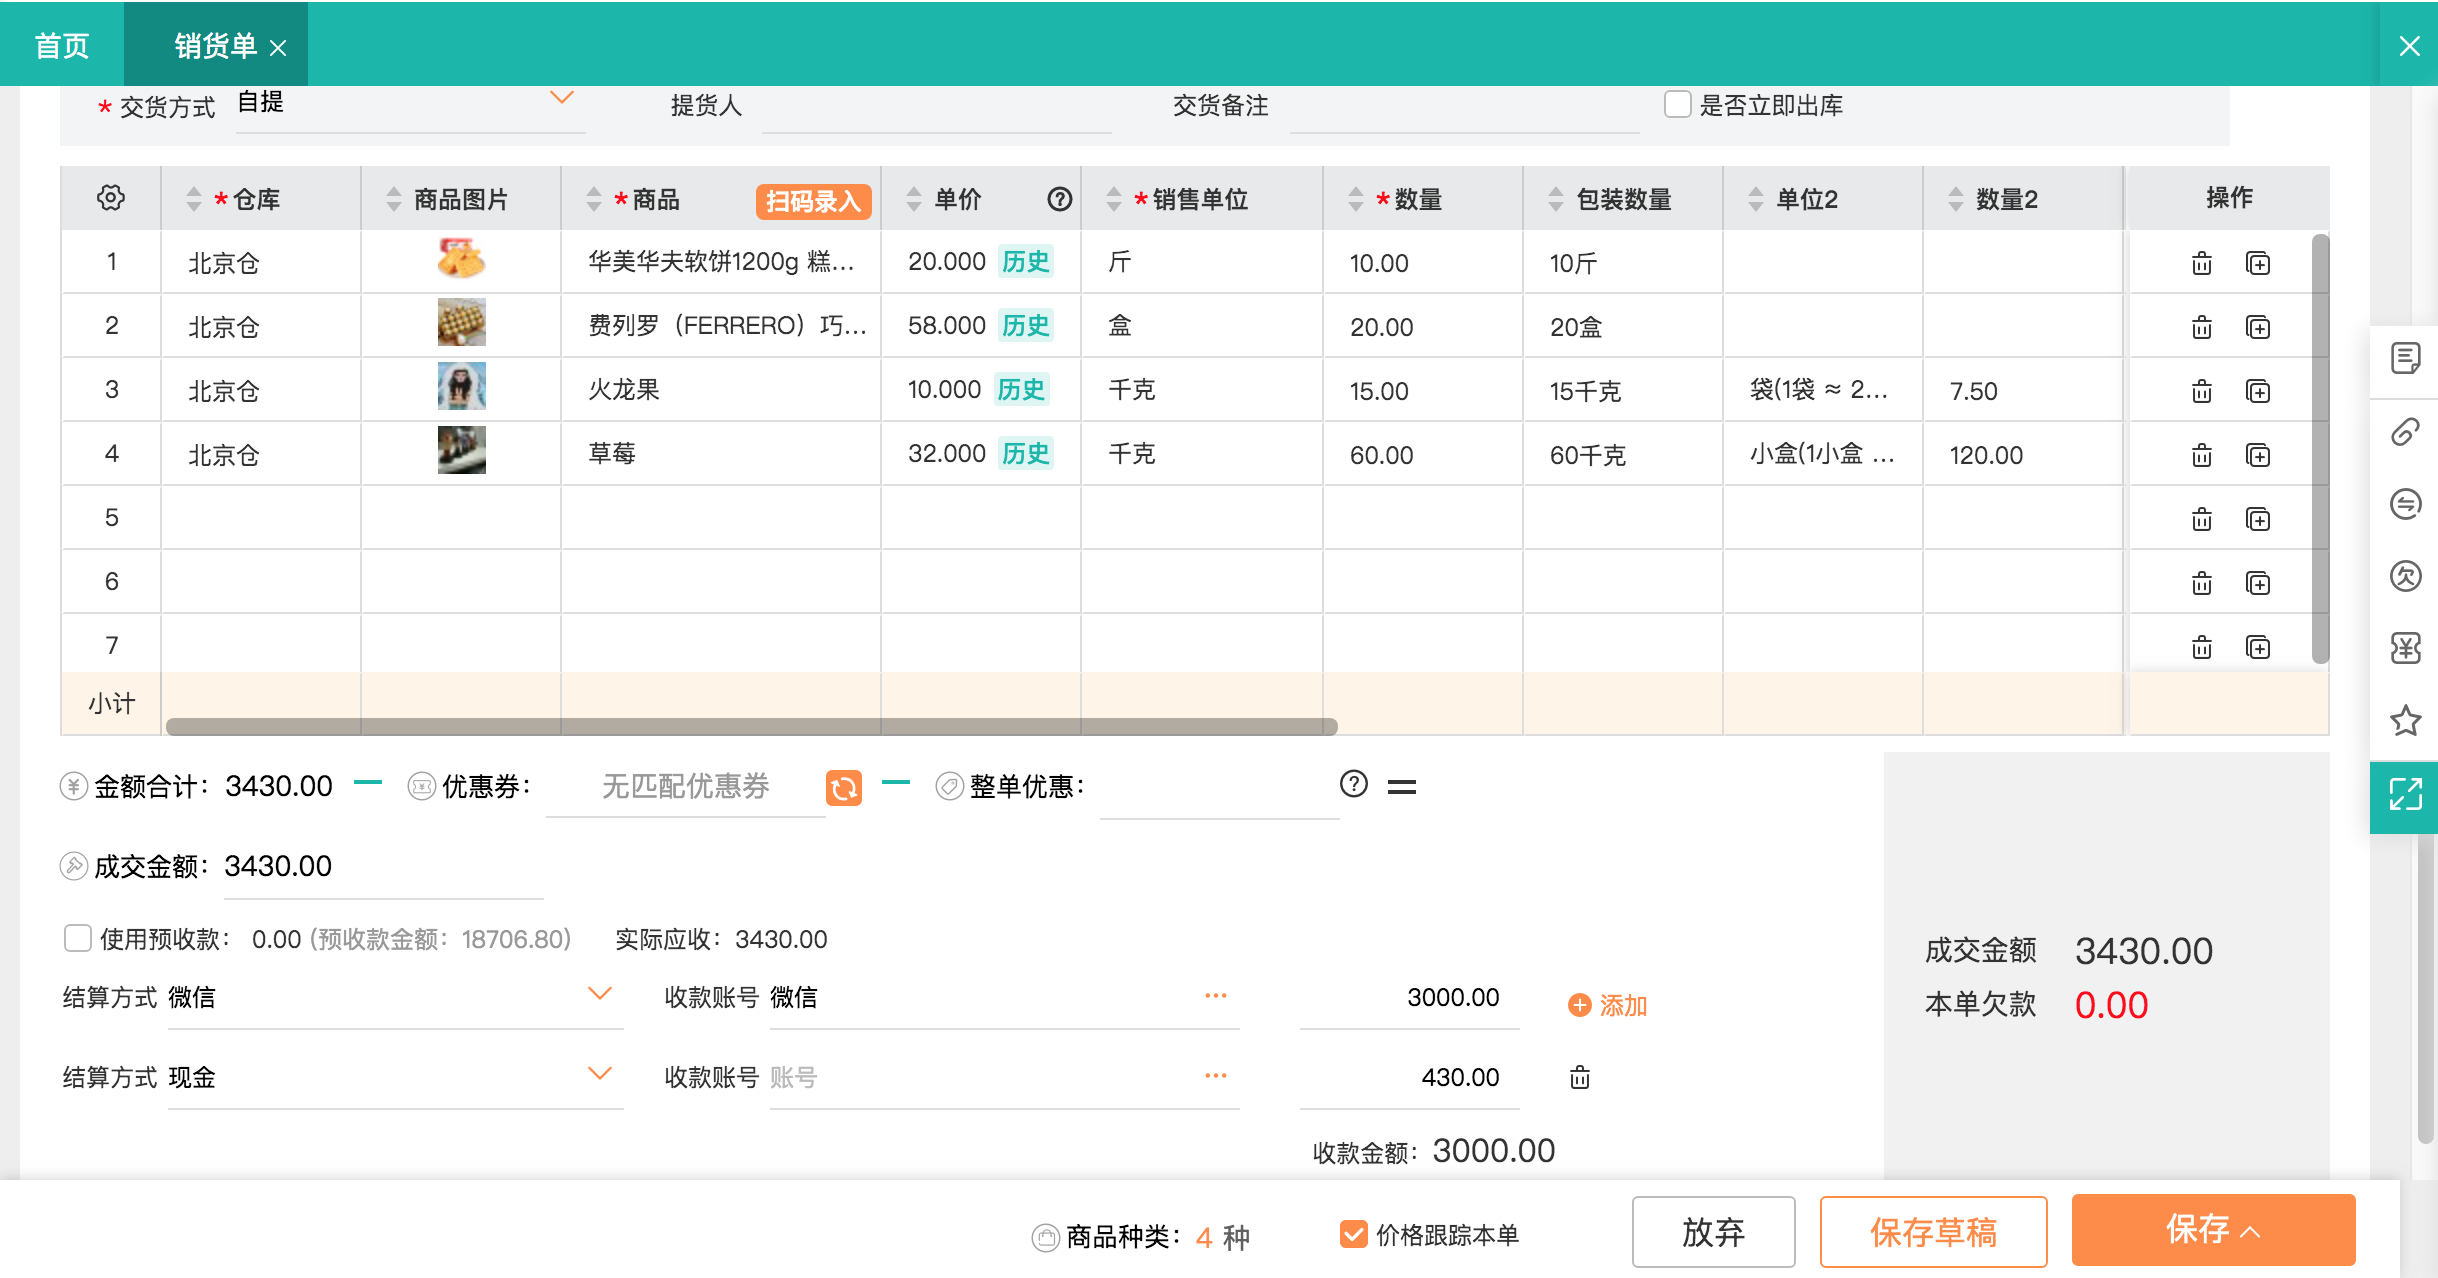The height and width of the screenshot is (1278, 2438).
Task: Enable the 使用预收款 checkbox
Action: 76,938
